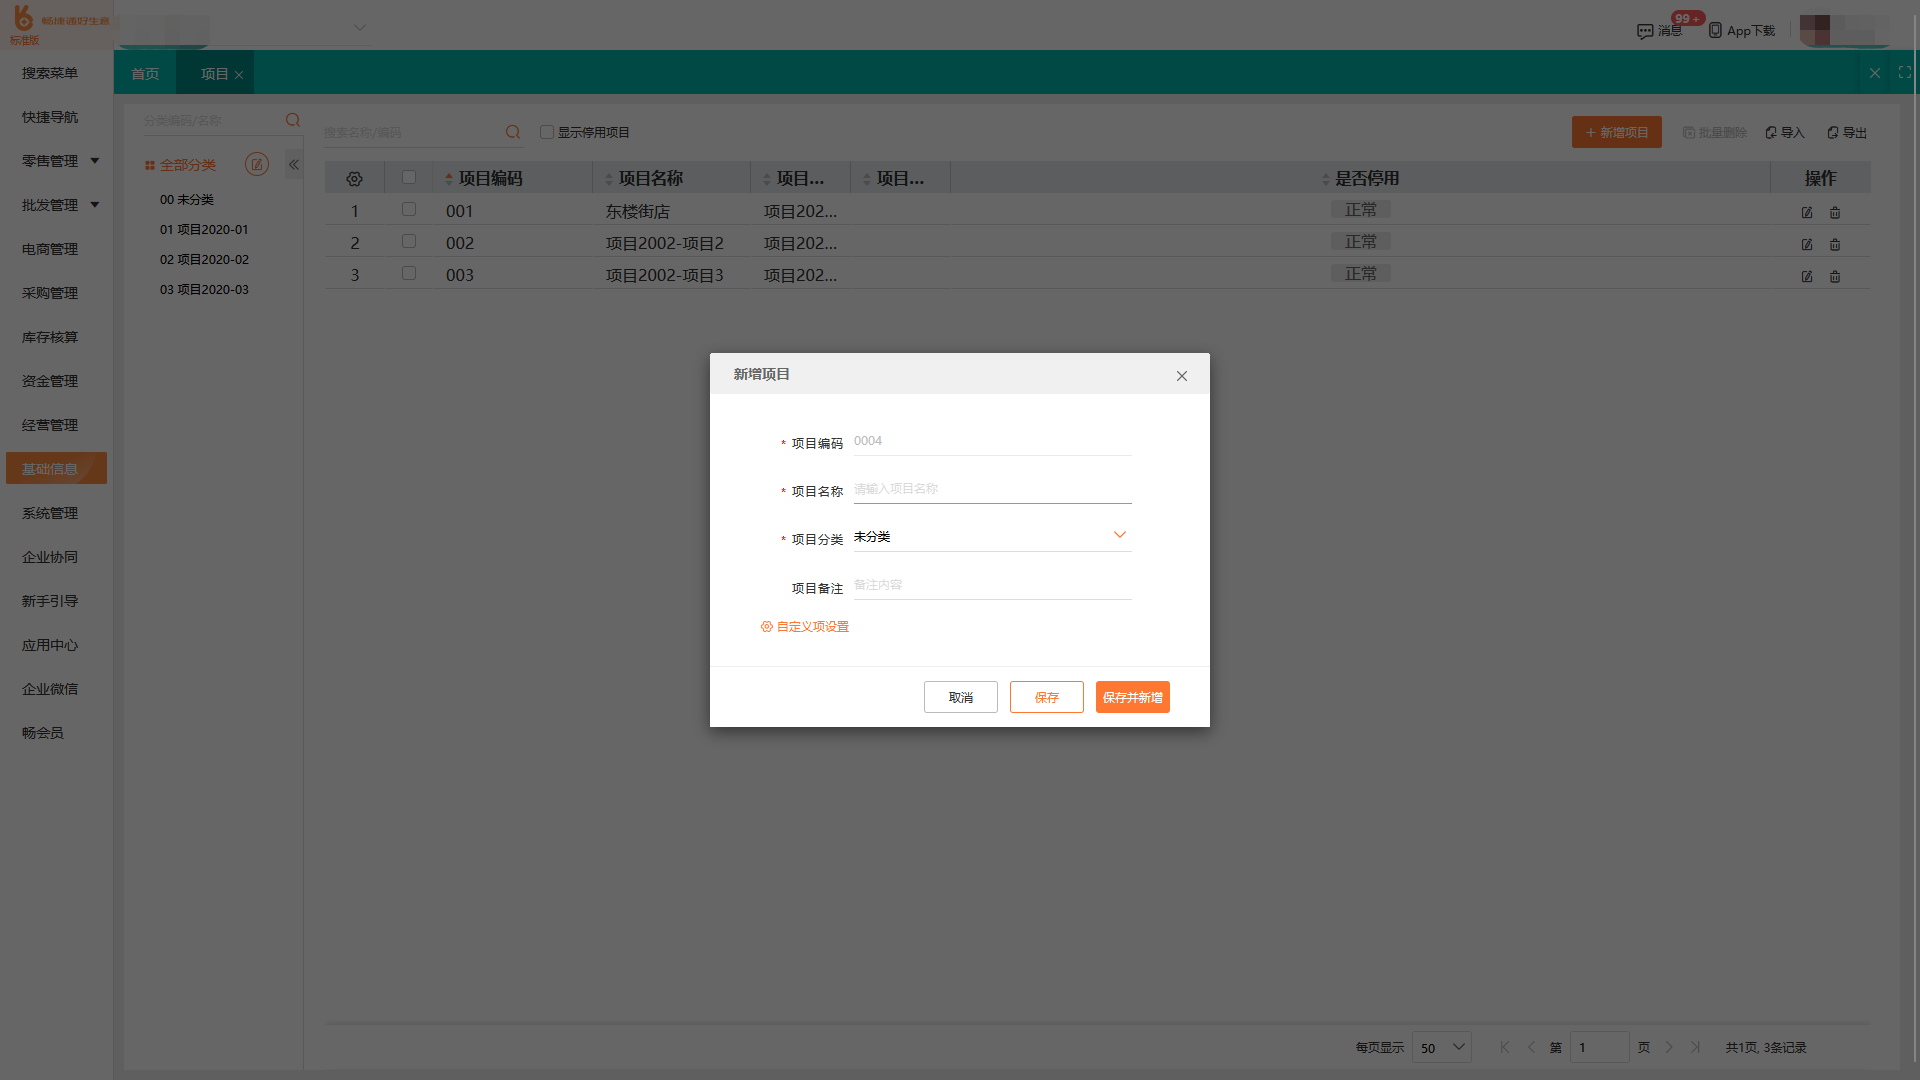1920x1080 pixels.
Task: Switch to 首页 tab
Action: tap(145, 74)
